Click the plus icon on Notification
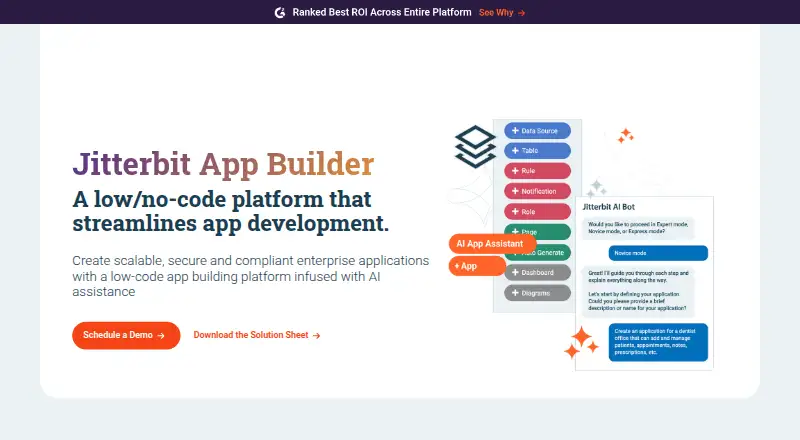The width and height of the screenshot is (800, 440). tap(515, 191)
